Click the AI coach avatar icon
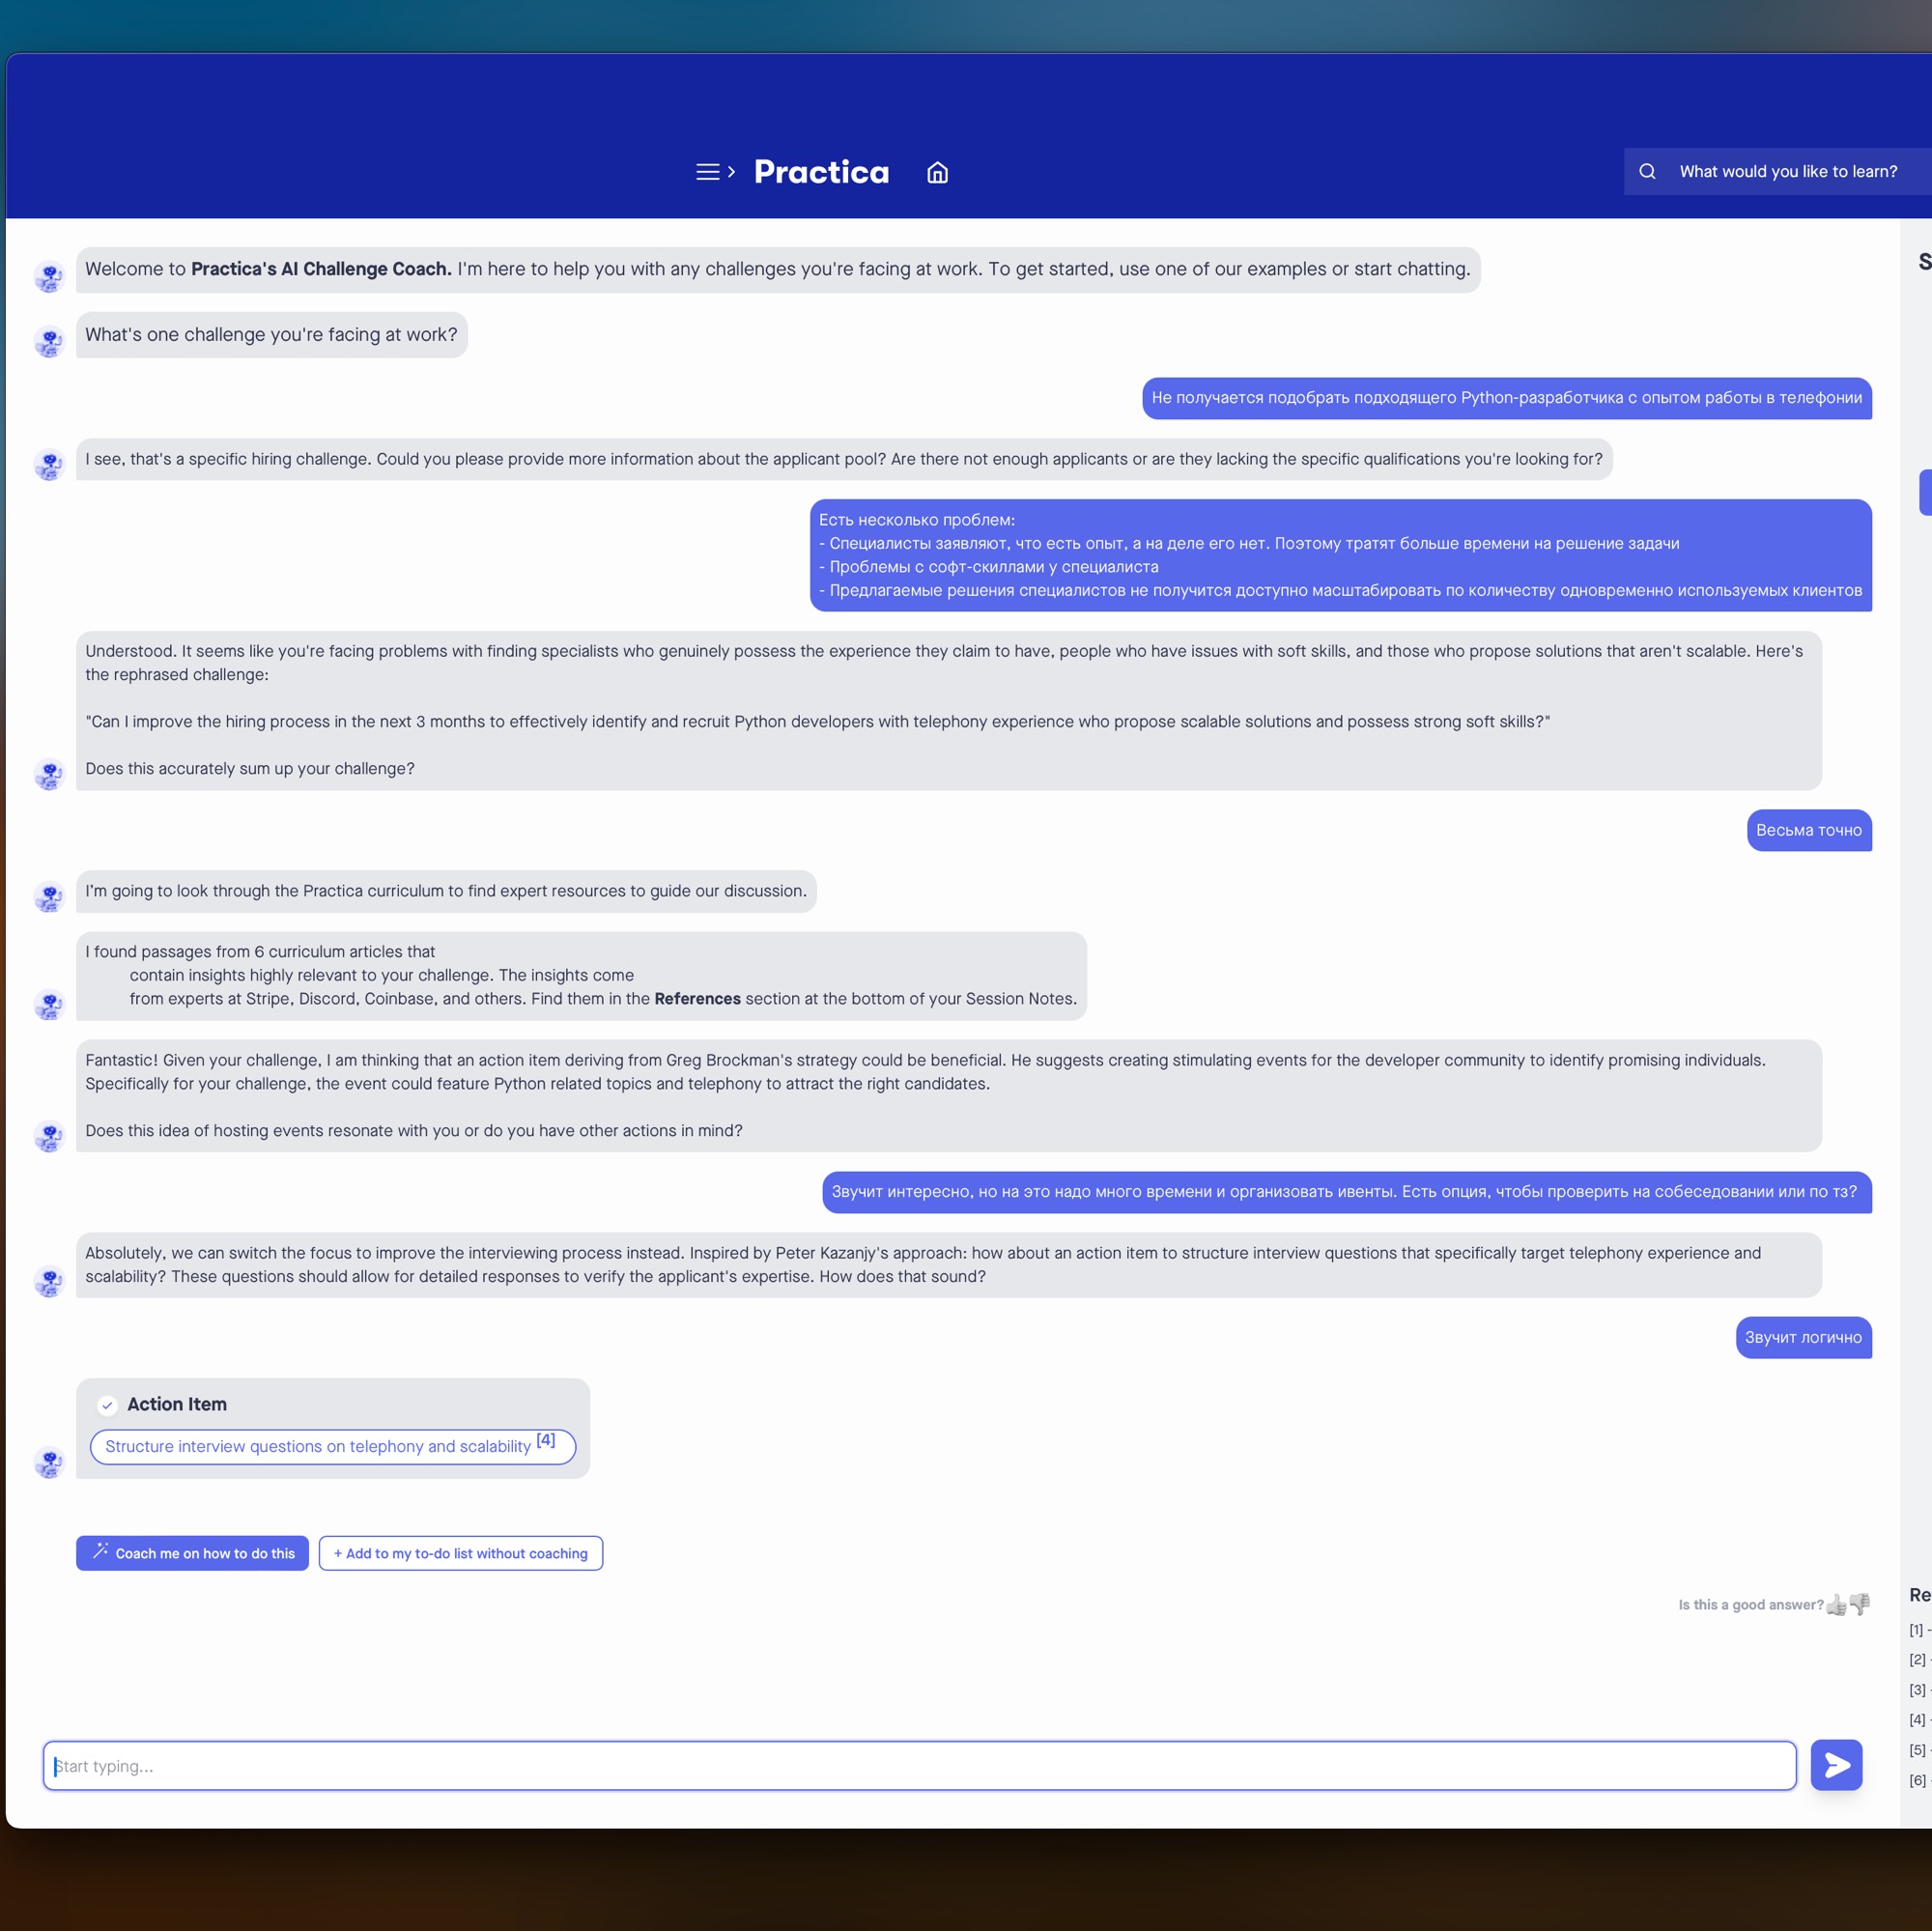Screen dimensions: 1932x1931 (x=47, y=277)
